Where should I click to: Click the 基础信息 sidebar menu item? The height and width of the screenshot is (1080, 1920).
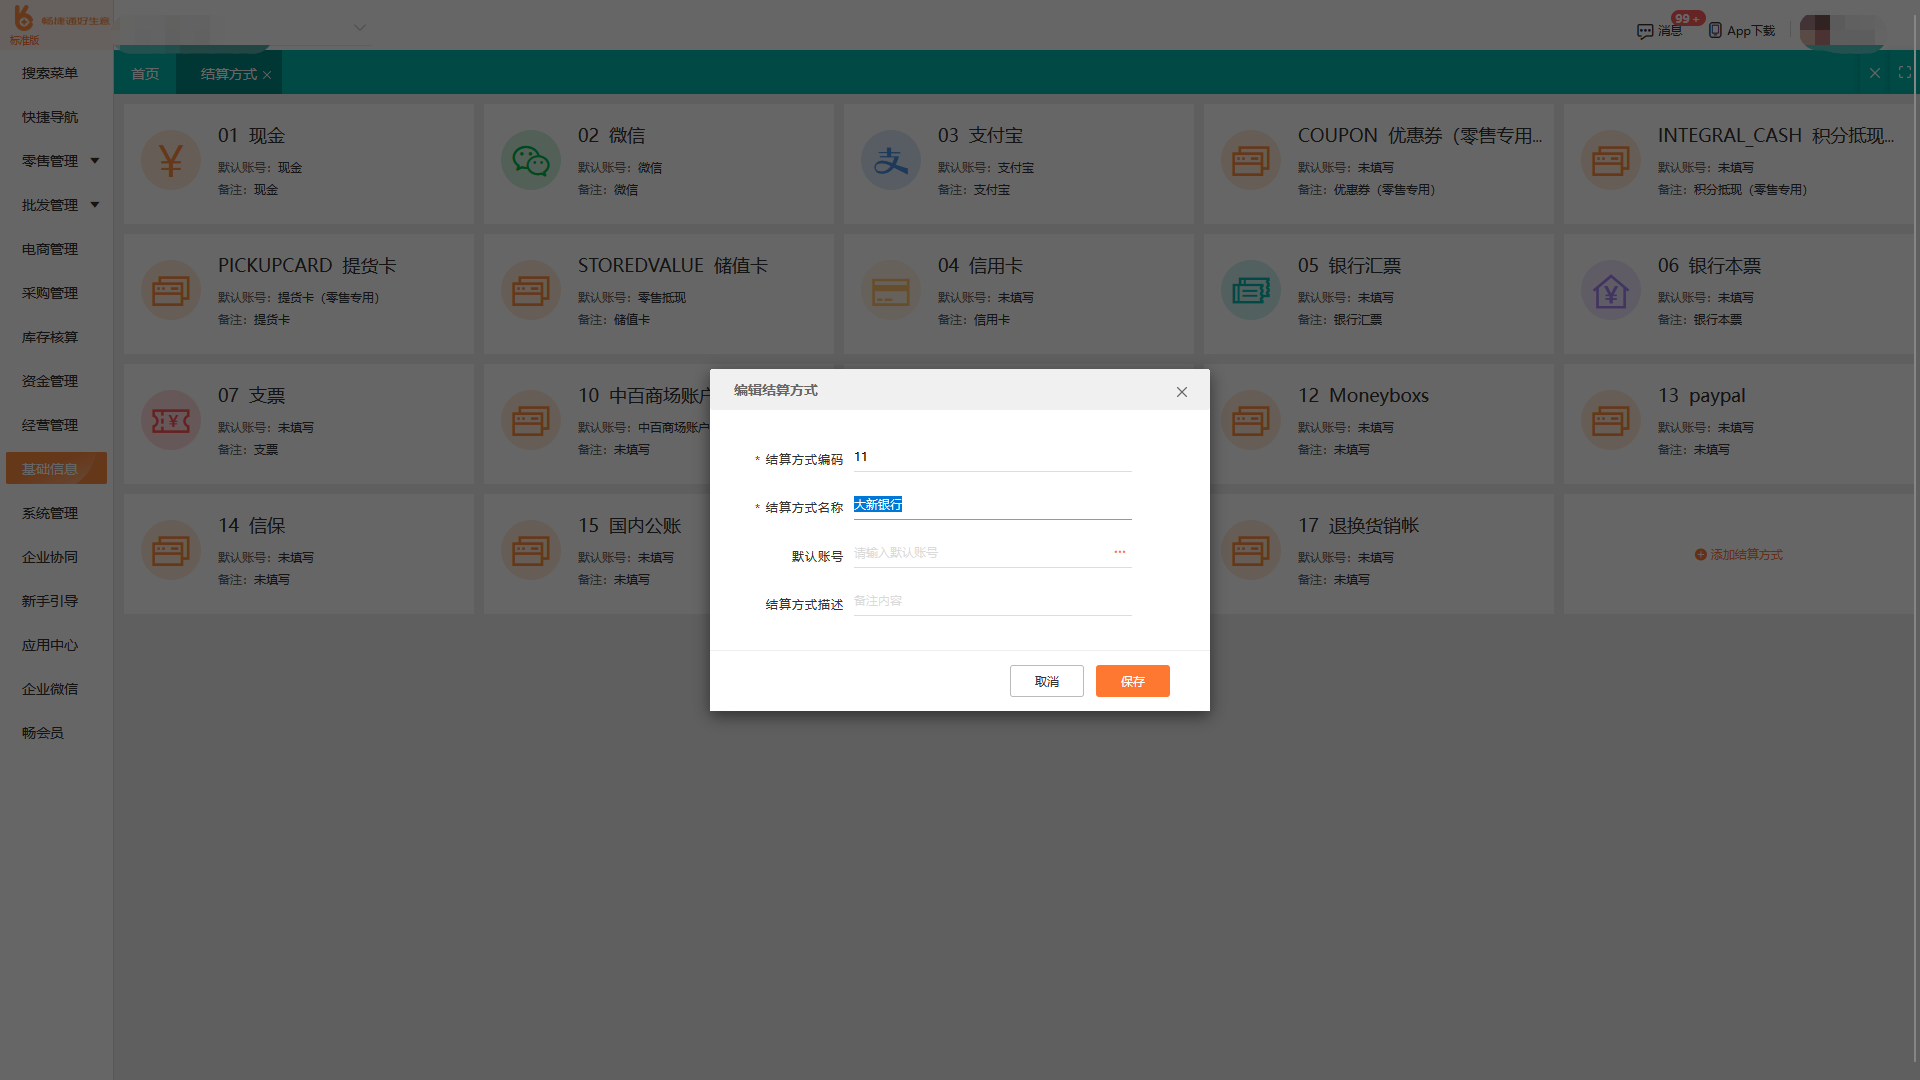point(53,468)
